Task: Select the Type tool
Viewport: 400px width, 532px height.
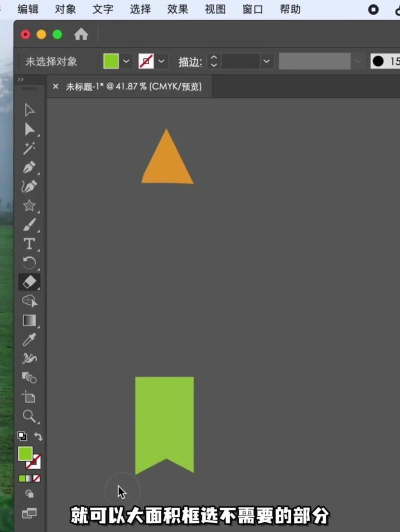Action: tap(29, 244)
